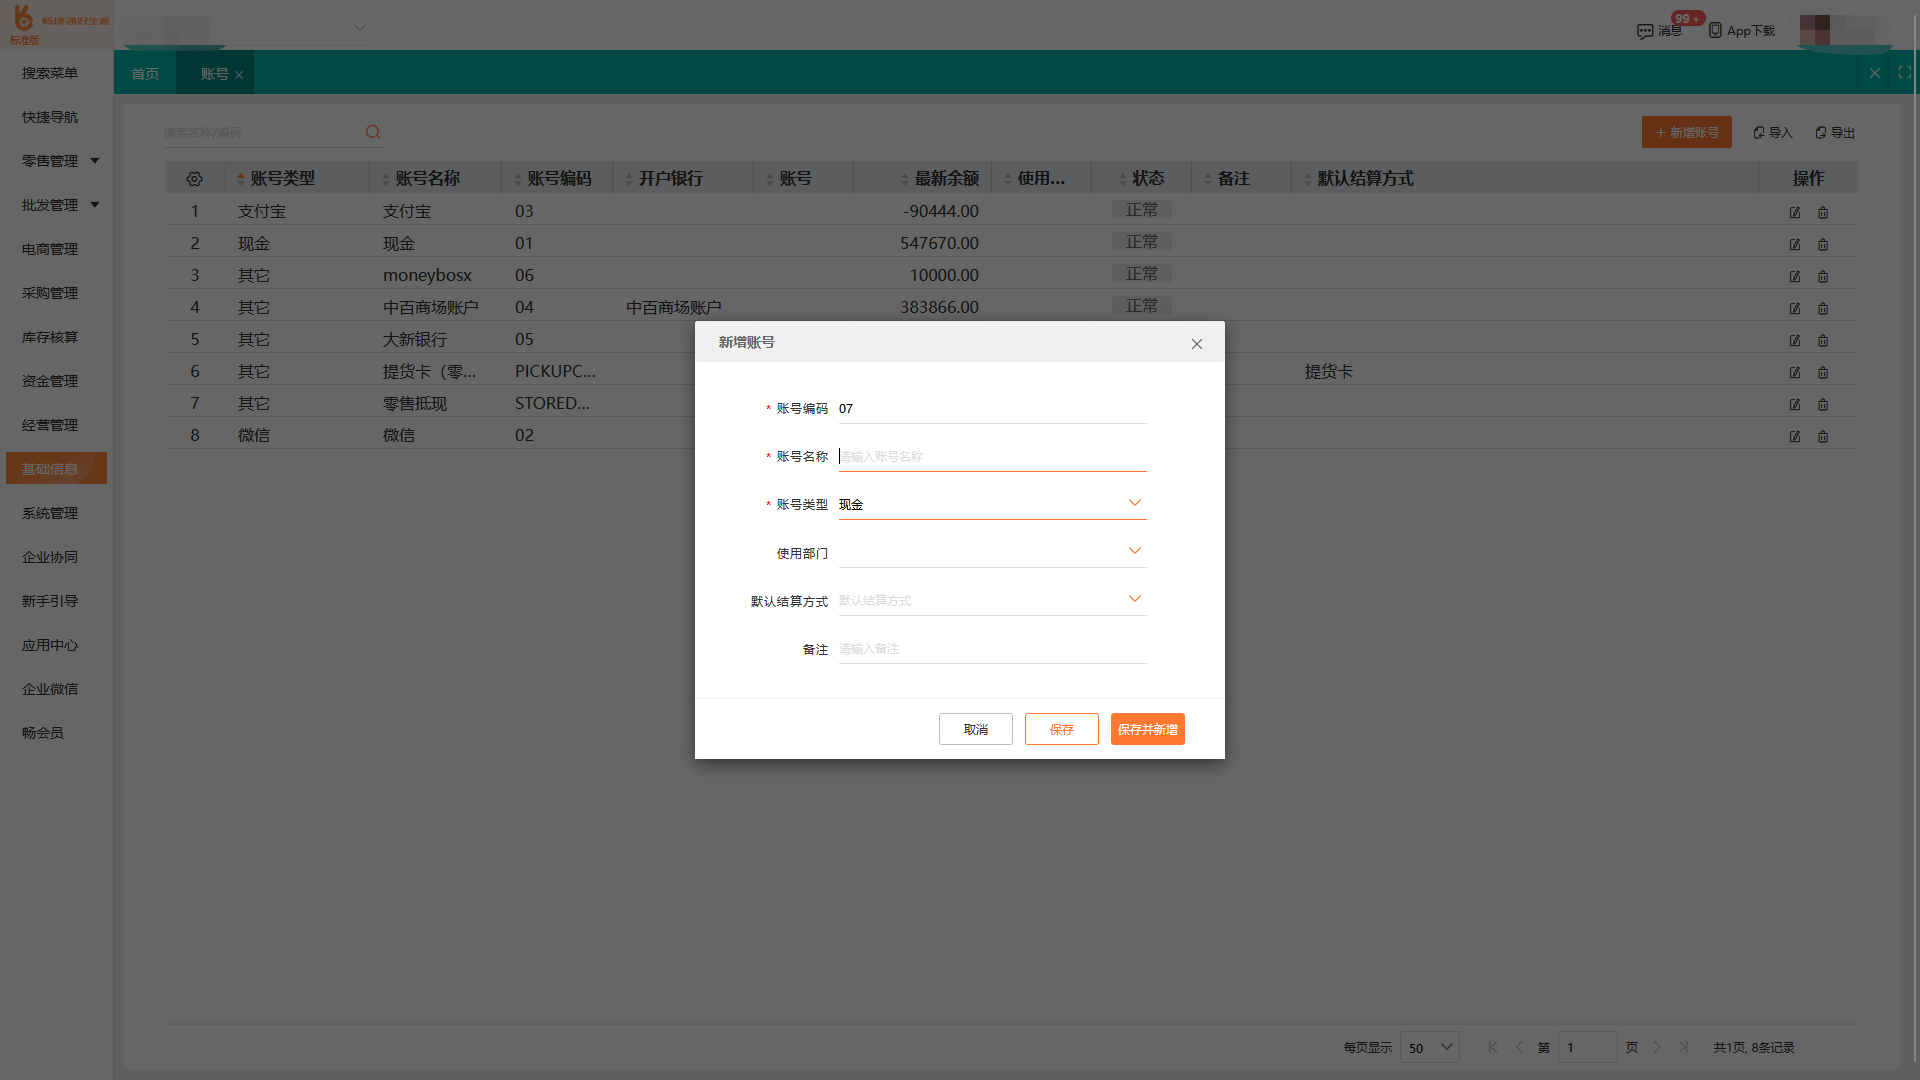This screenshot has height=1080, width=1920.
Task: Click 取消 button to cancel new account
Action: click(x=976, y=729)
